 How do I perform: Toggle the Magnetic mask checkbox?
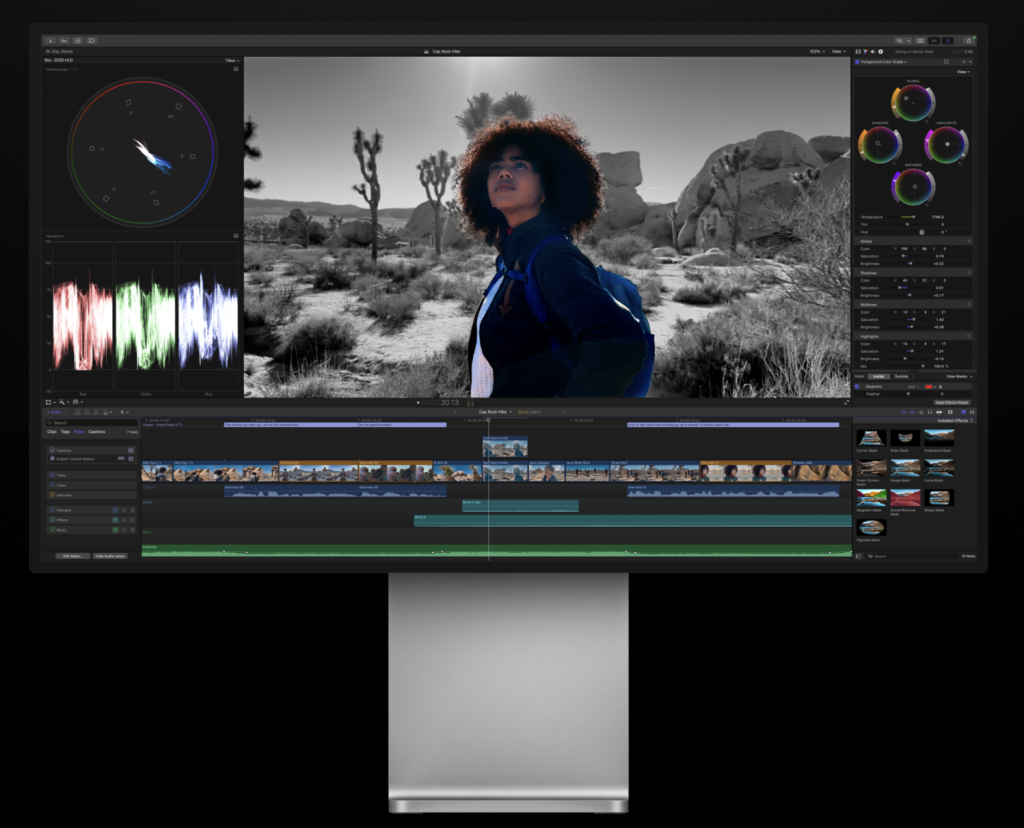[x=856, y=385]
